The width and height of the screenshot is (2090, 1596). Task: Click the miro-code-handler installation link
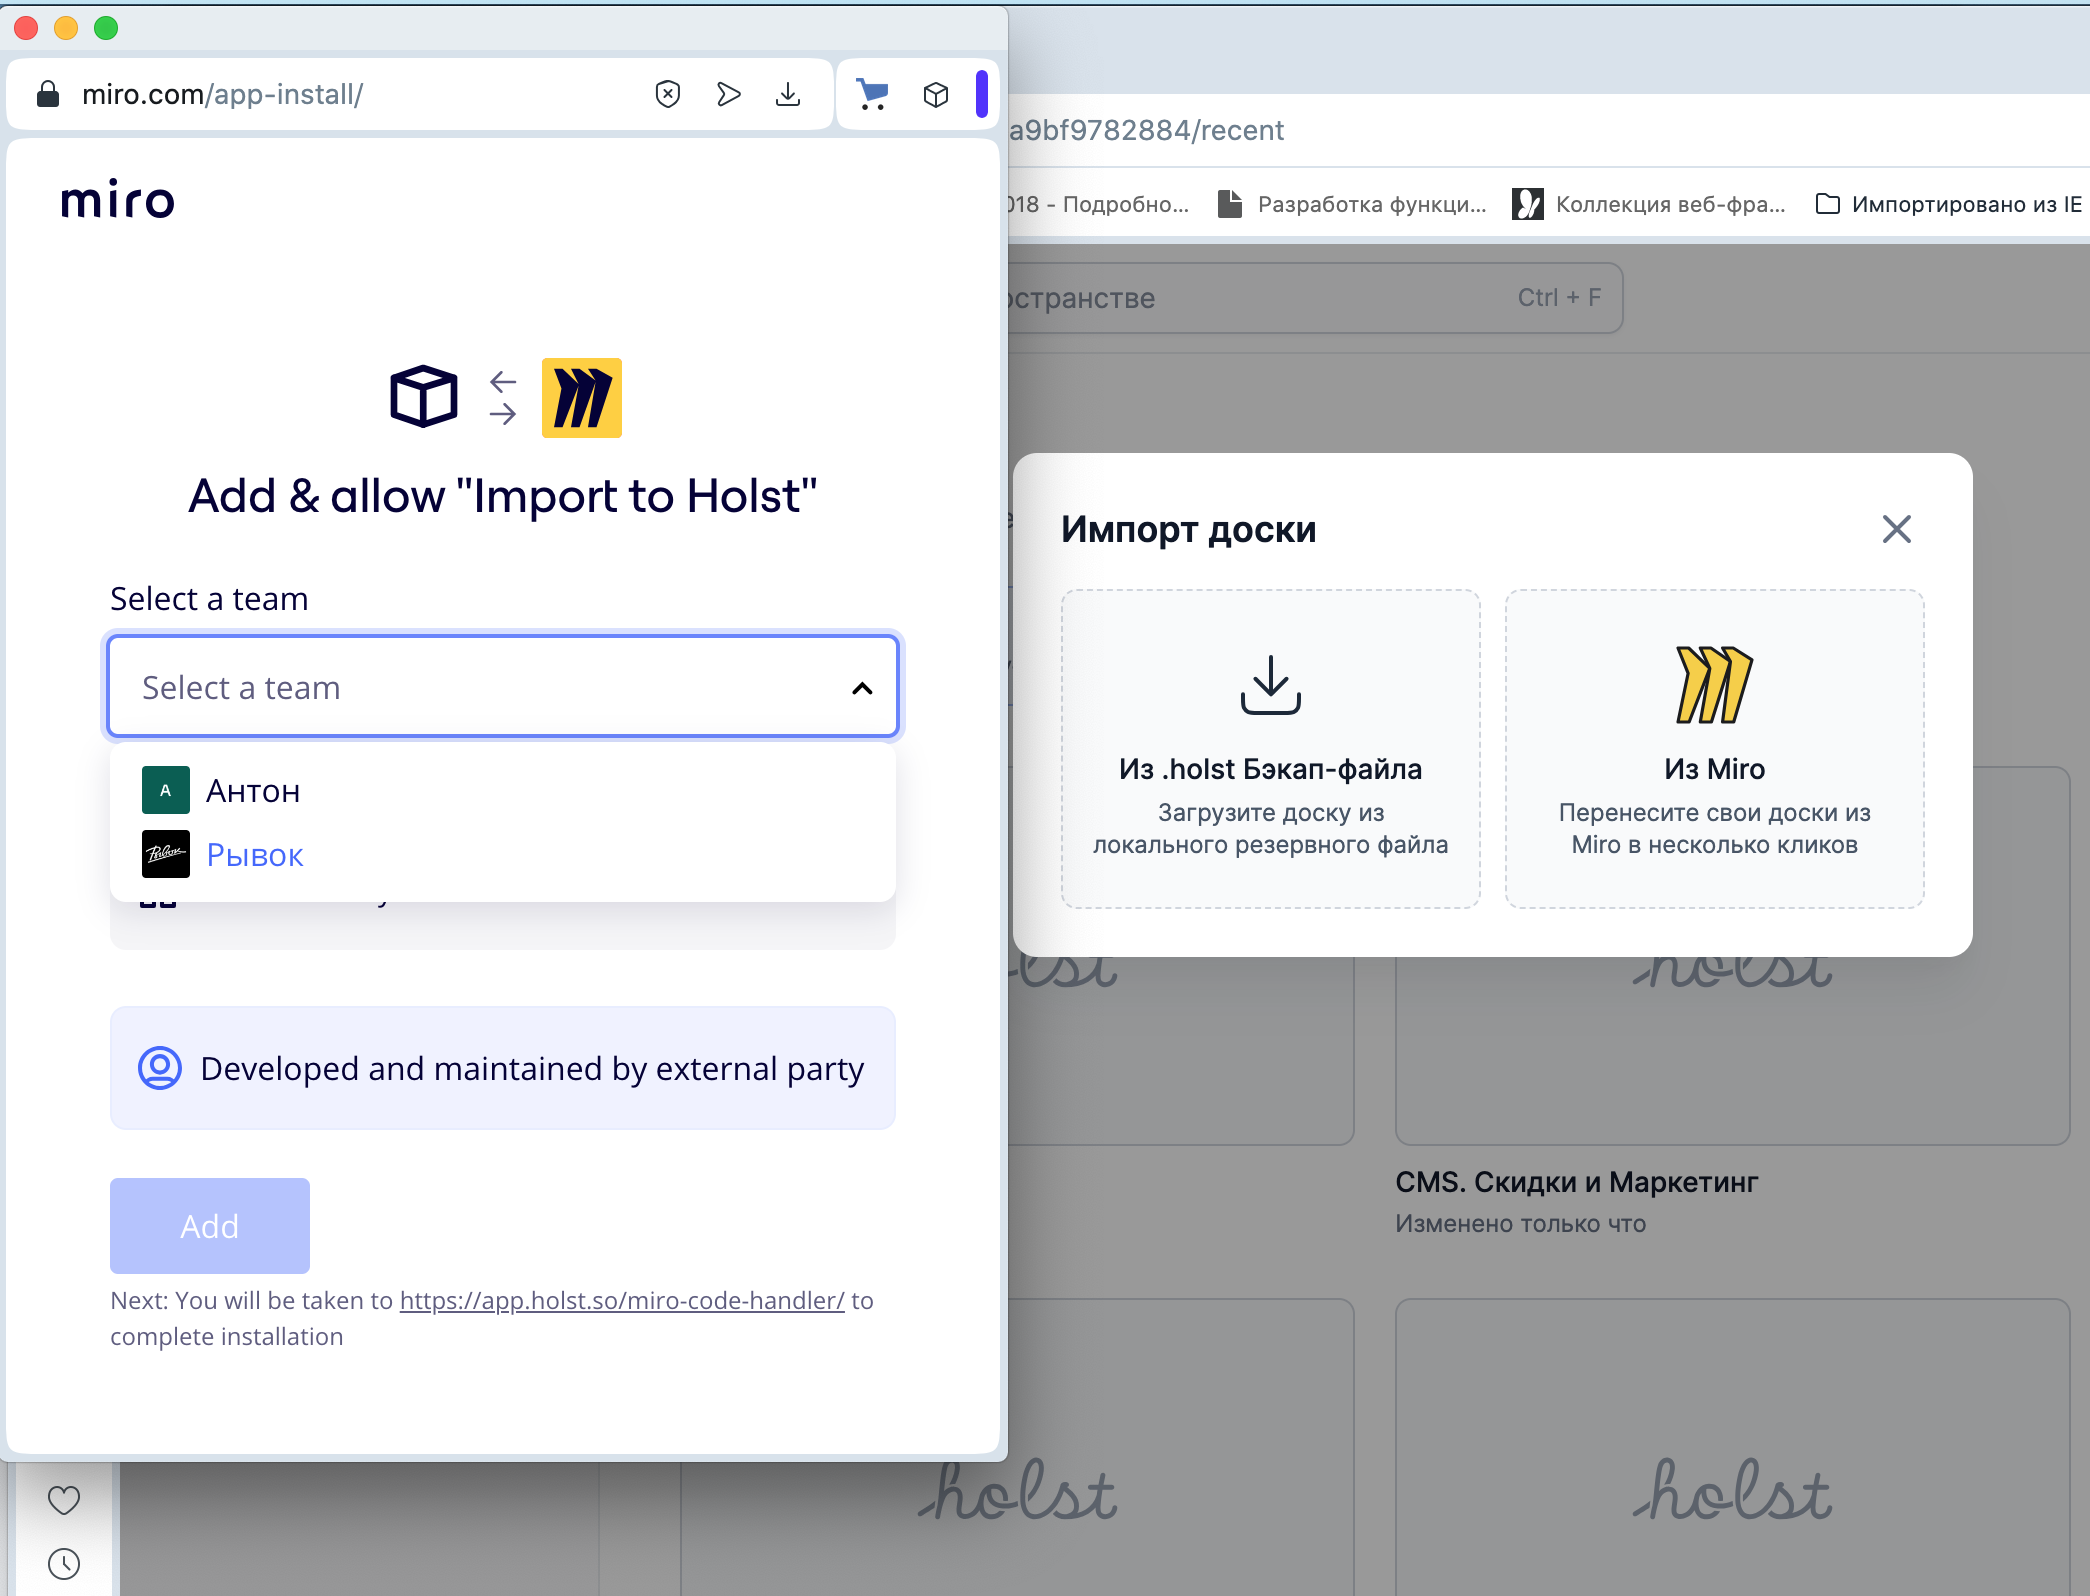click(622, 1299)
